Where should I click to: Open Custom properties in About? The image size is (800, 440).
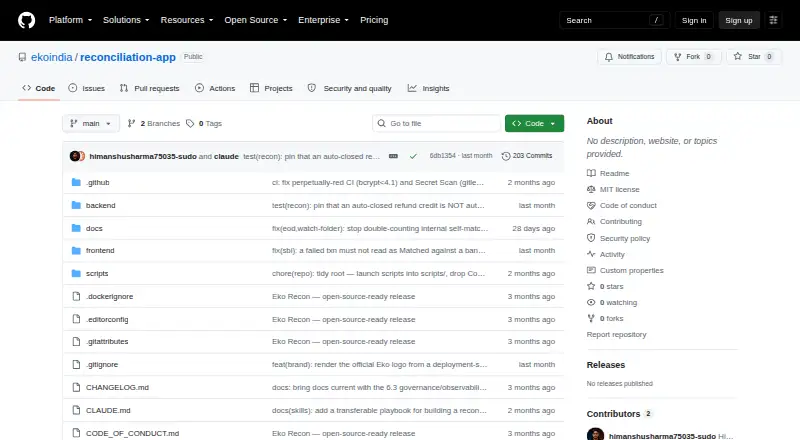click(x=632, y=271)
